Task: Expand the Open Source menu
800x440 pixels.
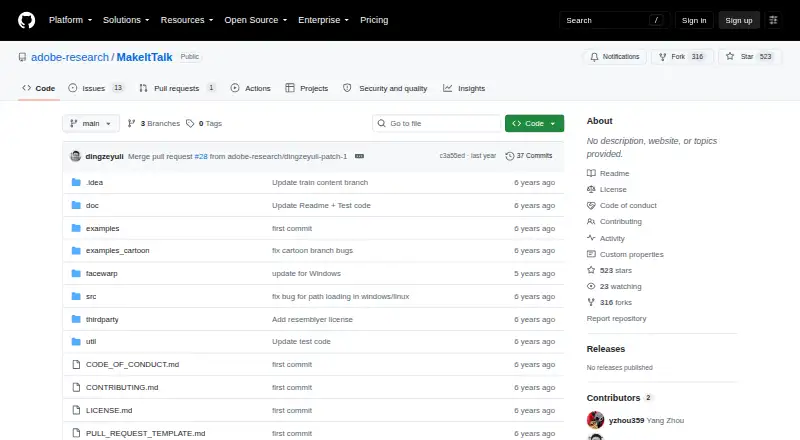Action: tap(256, 20)
